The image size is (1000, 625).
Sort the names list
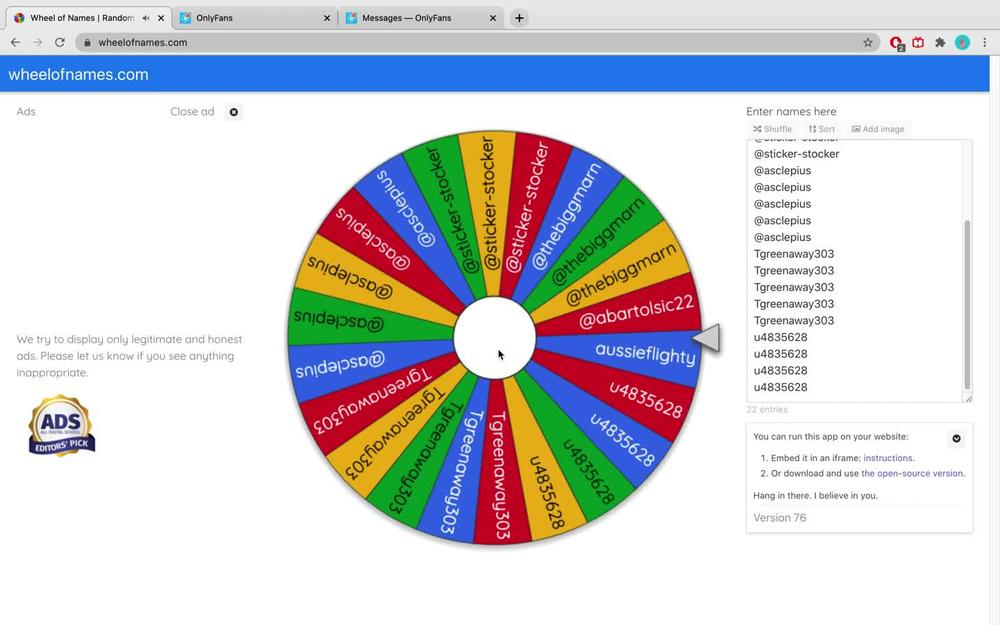(822, 129)
